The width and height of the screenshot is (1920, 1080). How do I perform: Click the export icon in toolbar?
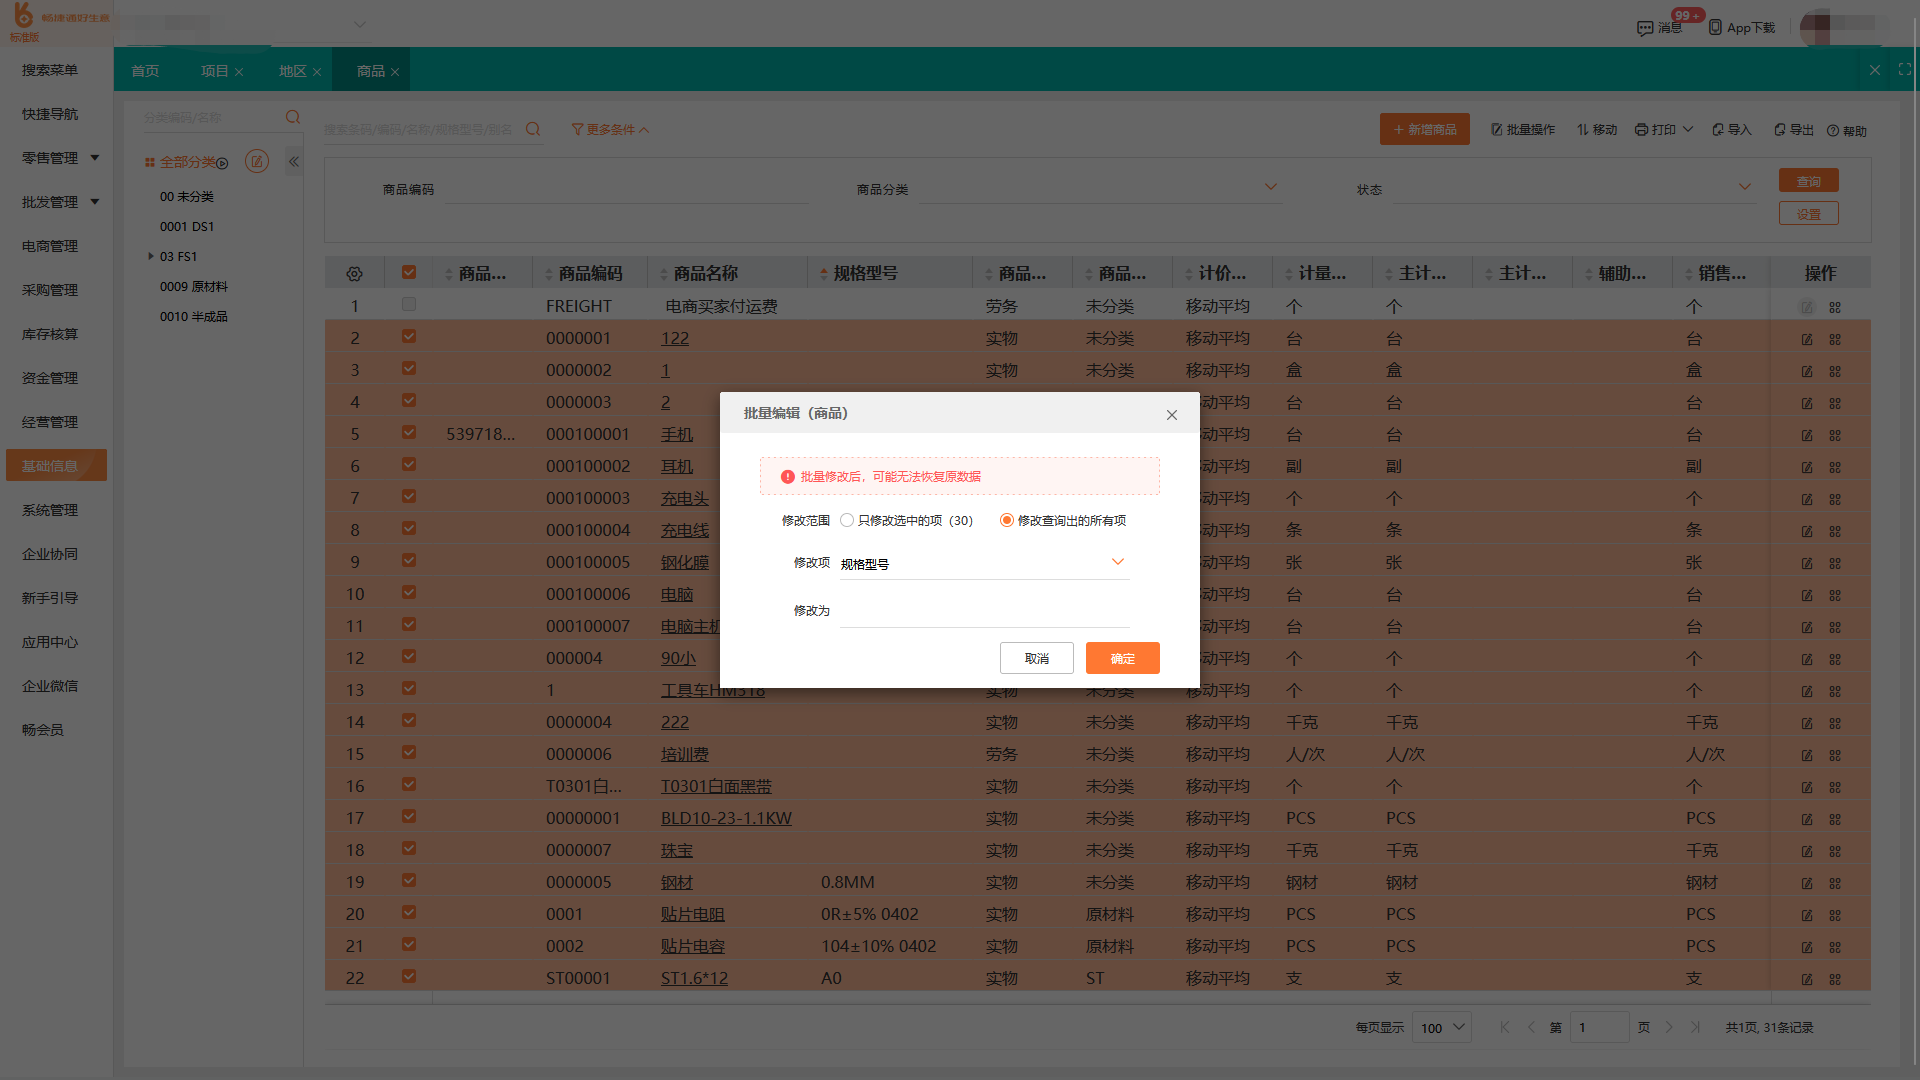1789,128
